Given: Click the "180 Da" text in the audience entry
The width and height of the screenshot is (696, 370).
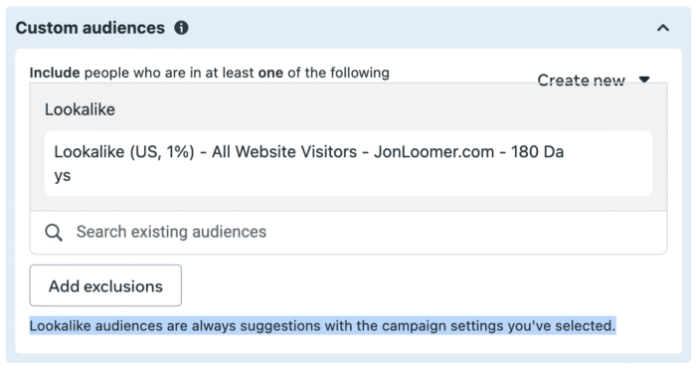Looking at the screenshot, I should coord(538,152).
